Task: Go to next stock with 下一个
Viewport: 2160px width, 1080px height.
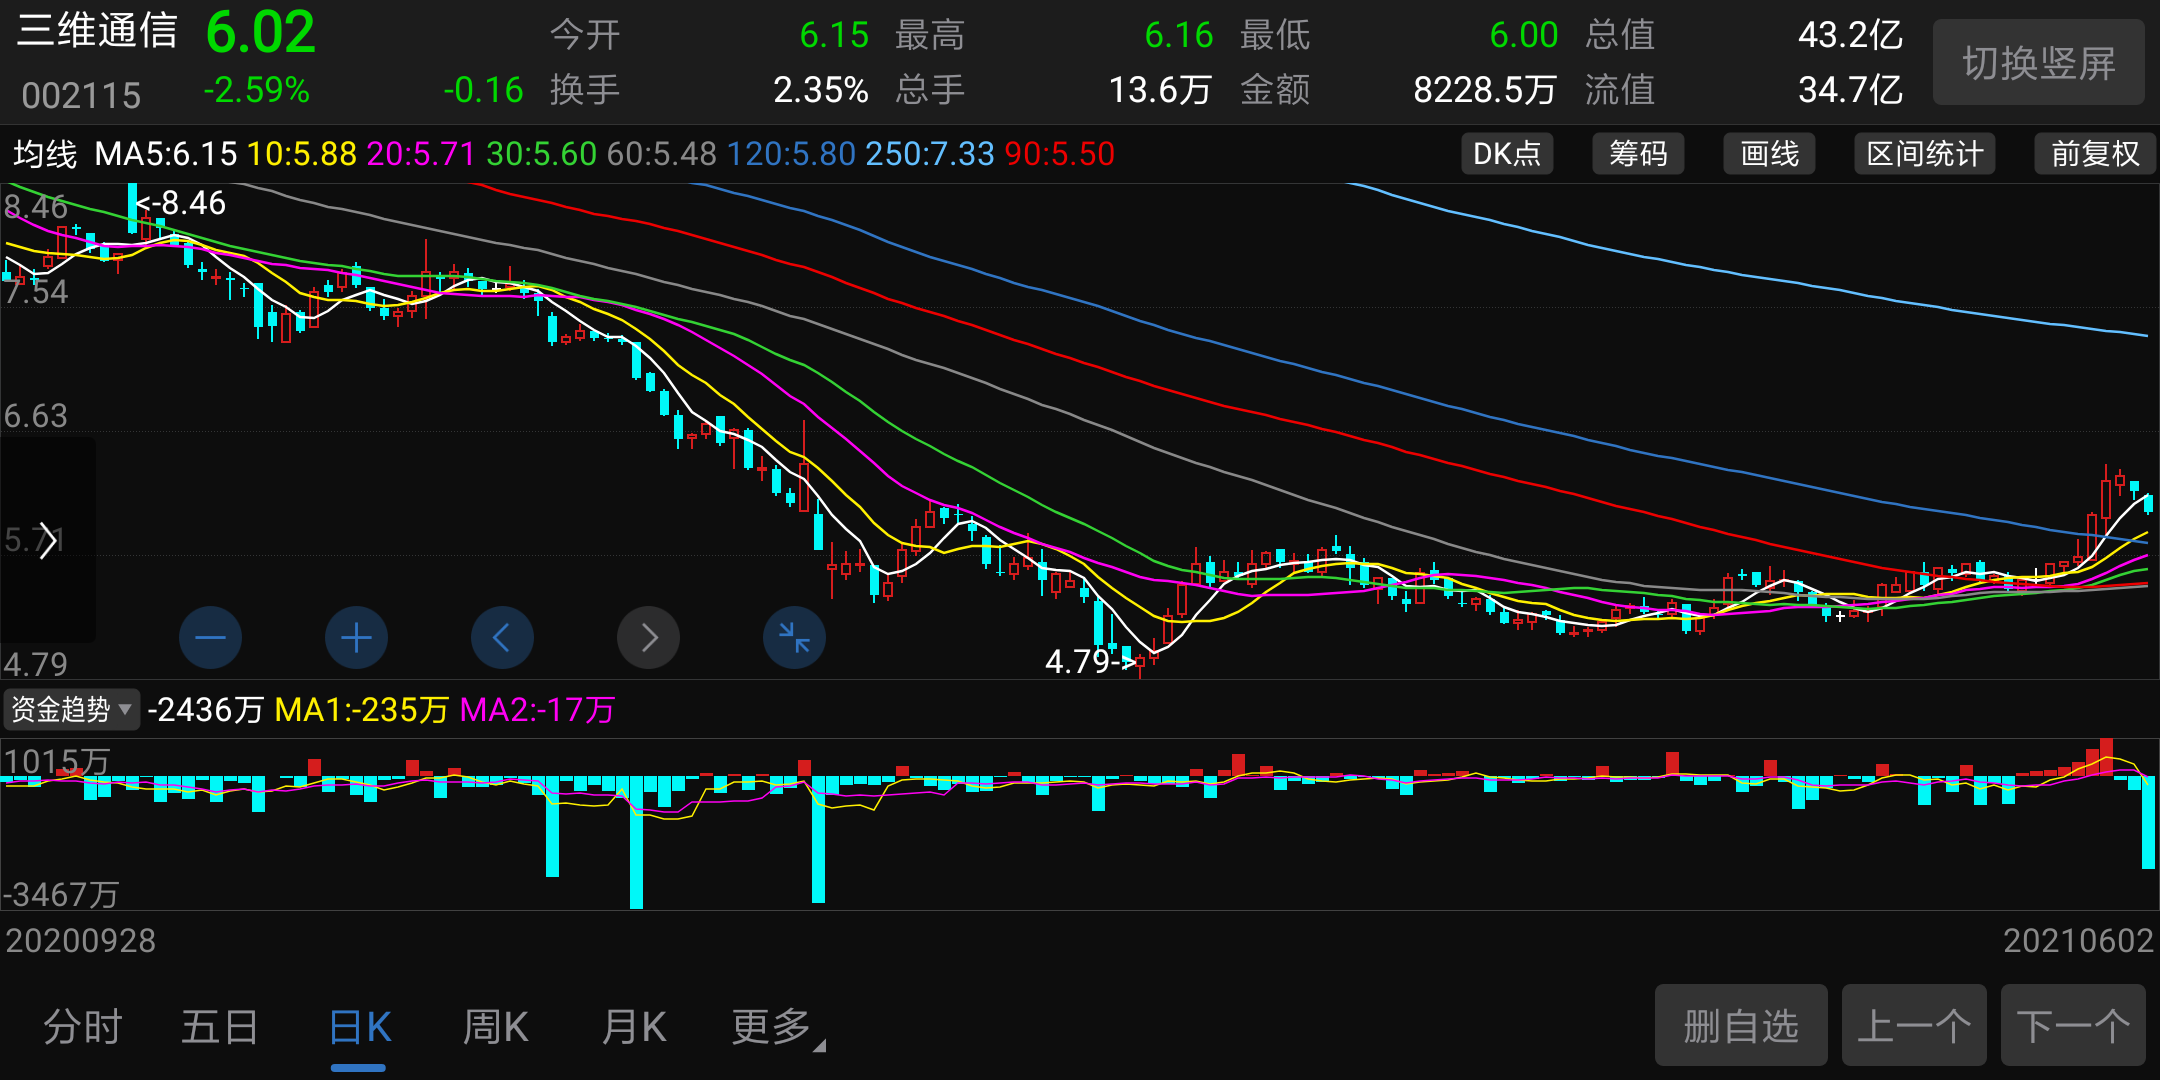Action: 2072,1026
